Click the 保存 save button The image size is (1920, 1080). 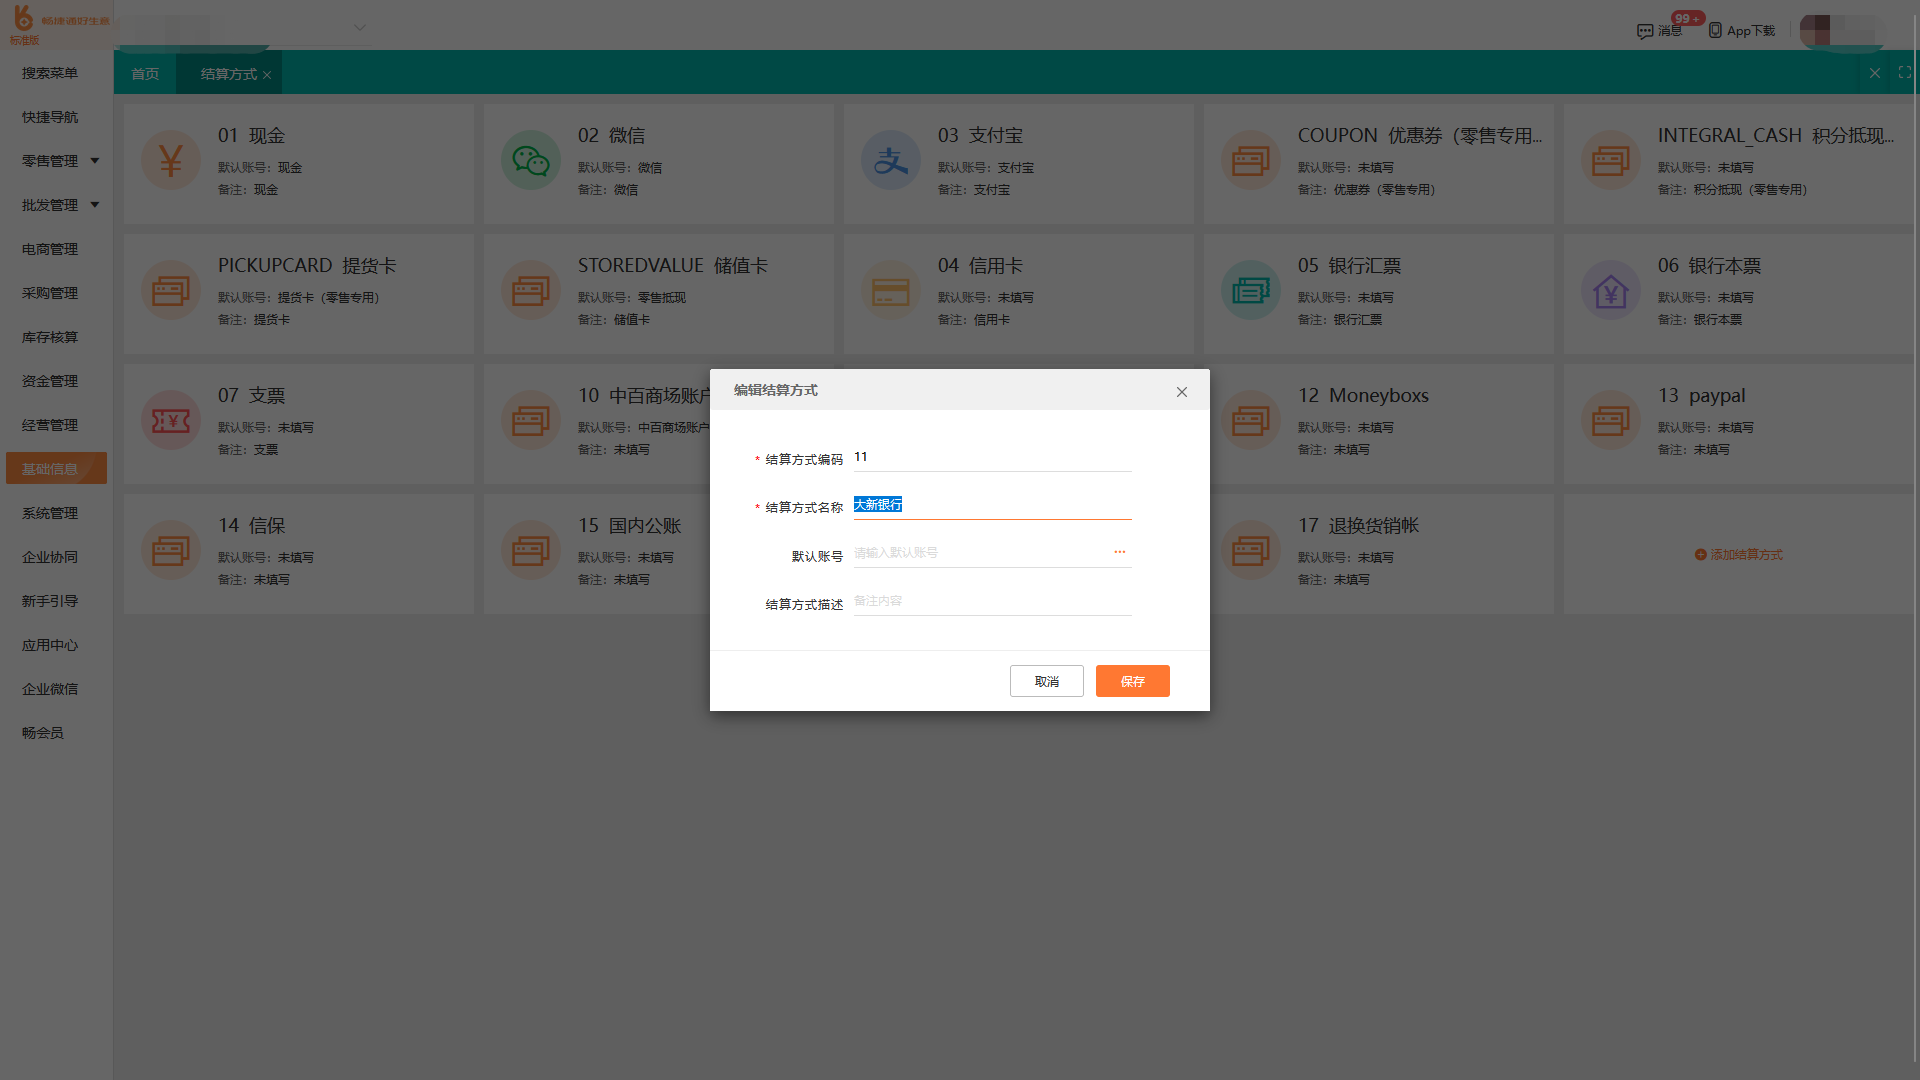(1130, 680)
